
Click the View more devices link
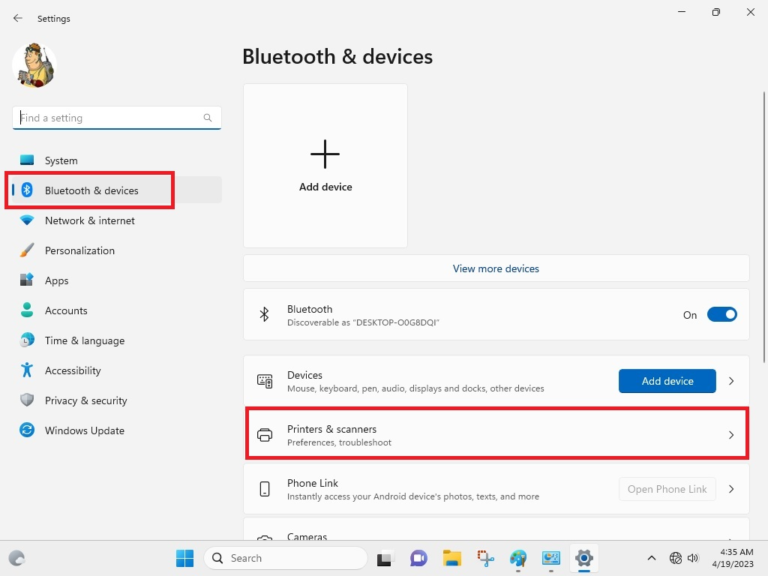coord(496,268)
